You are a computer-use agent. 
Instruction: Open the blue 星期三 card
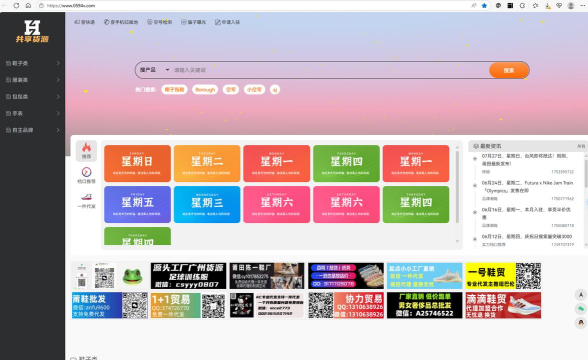pyautogui.click(x=207, y=204)
